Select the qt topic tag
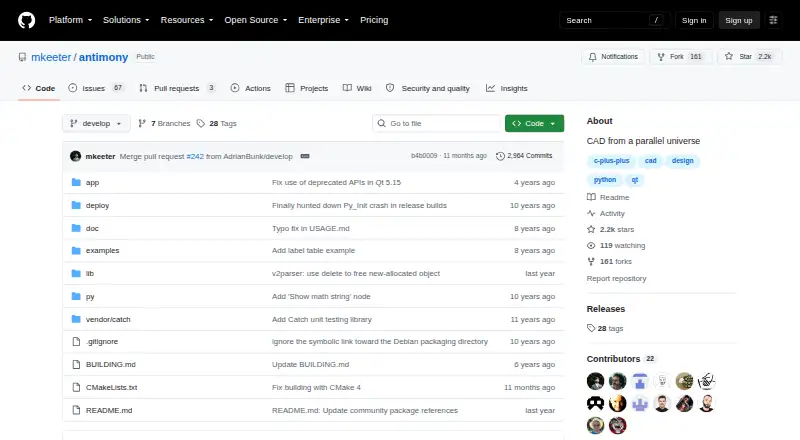This screenshot has width=800, height=440. (635, 180)
